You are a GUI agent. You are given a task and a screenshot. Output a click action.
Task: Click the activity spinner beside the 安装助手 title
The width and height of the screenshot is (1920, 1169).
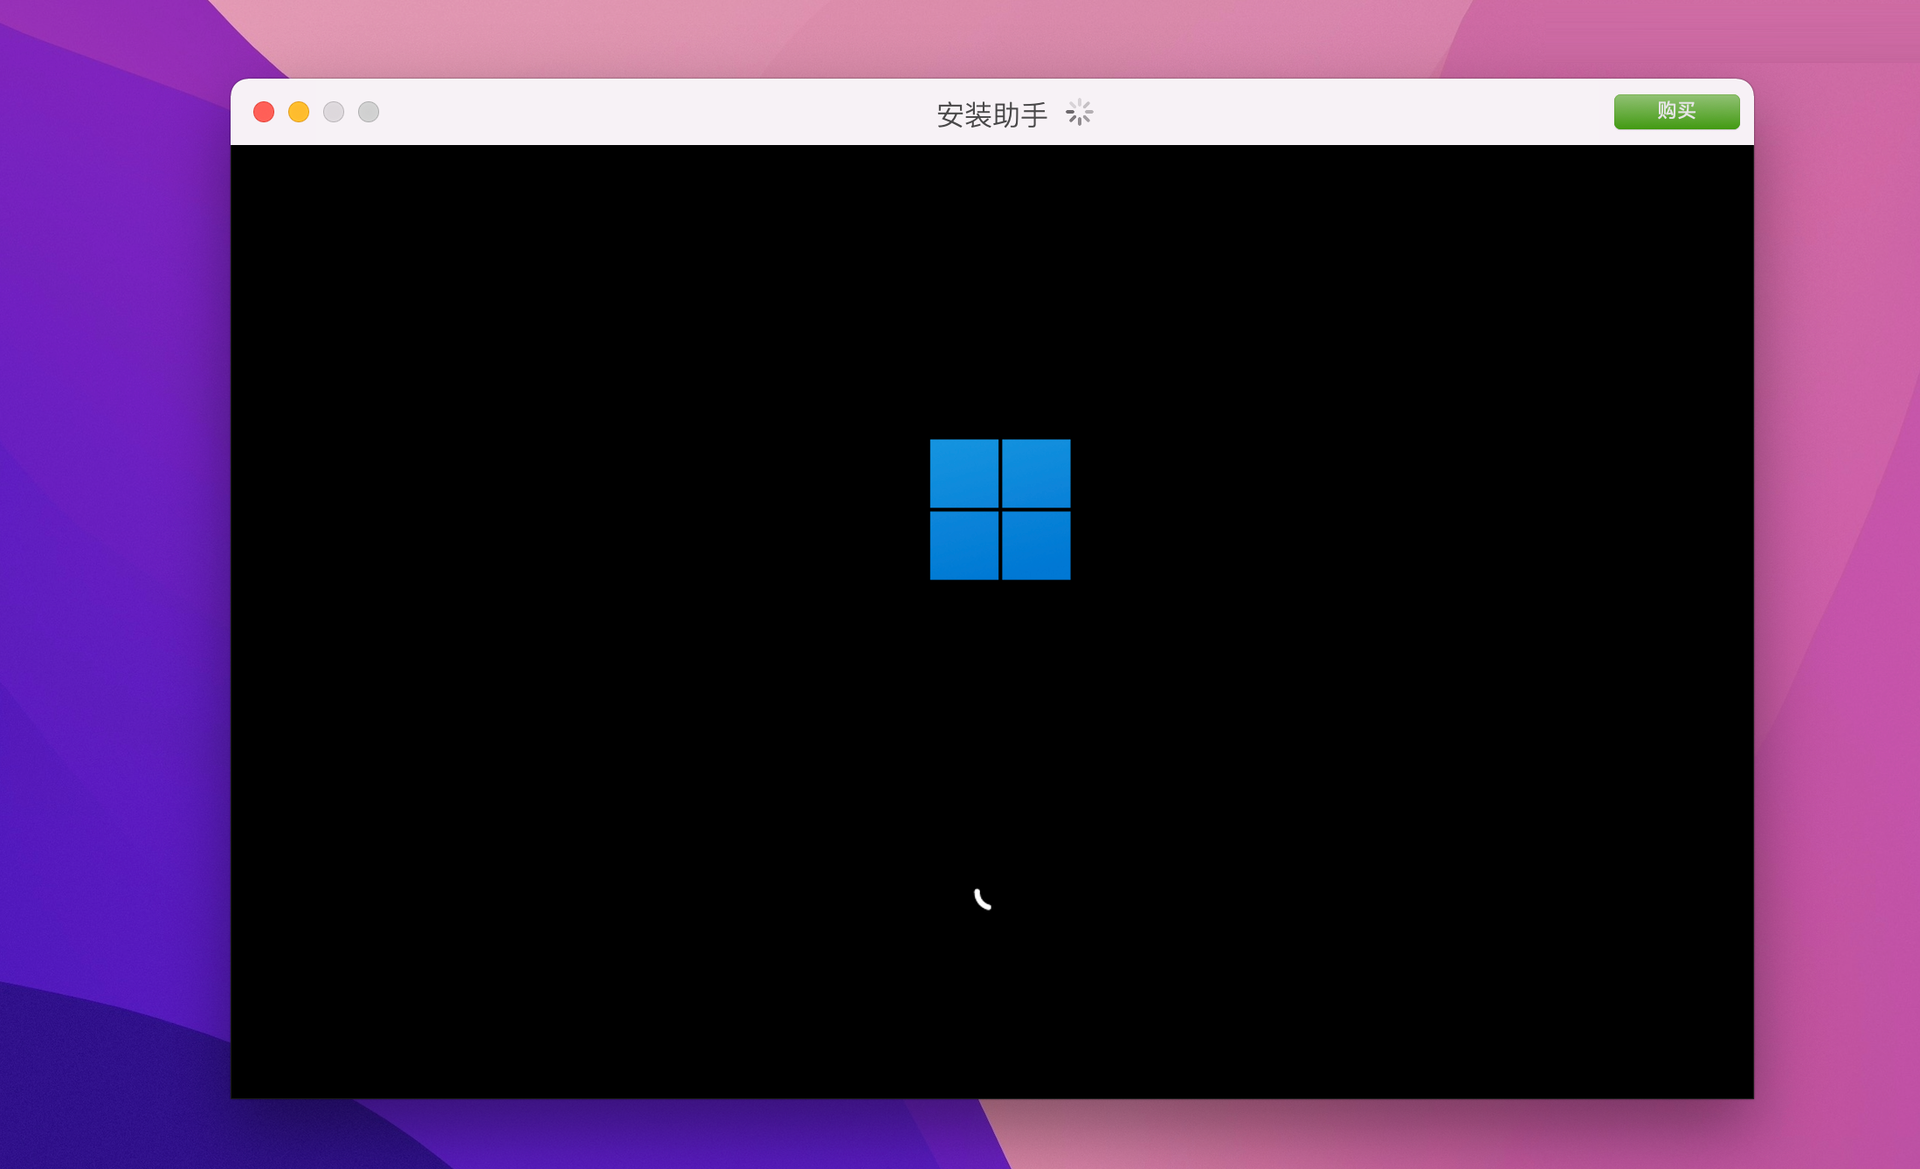[1081, 114]
